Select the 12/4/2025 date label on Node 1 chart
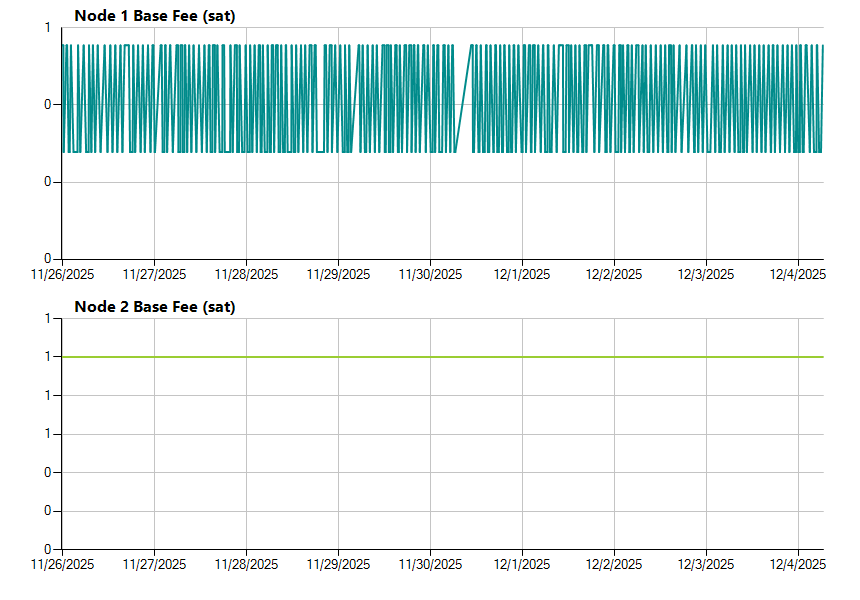Viewport: 860px width, 600px height. (x=798, y=274)
